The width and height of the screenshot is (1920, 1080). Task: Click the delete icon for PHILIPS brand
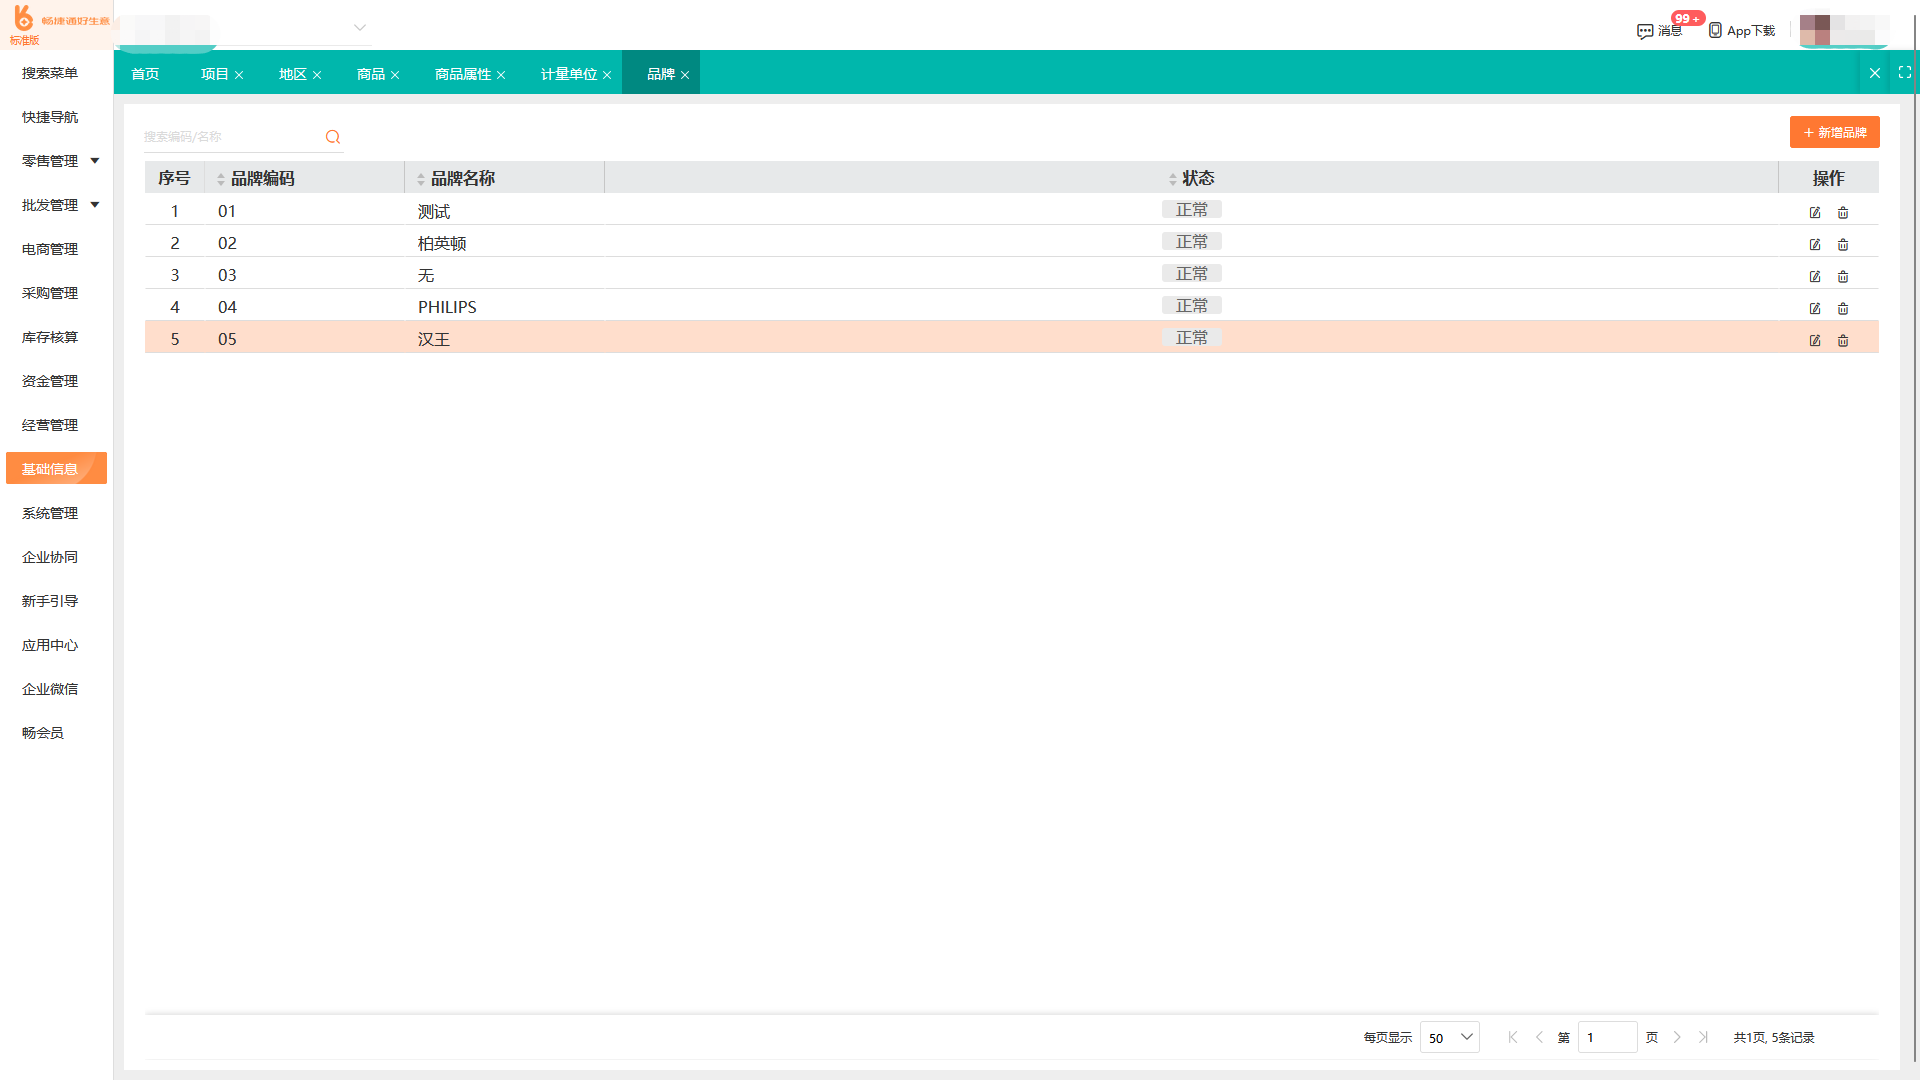click(1844, 306)
